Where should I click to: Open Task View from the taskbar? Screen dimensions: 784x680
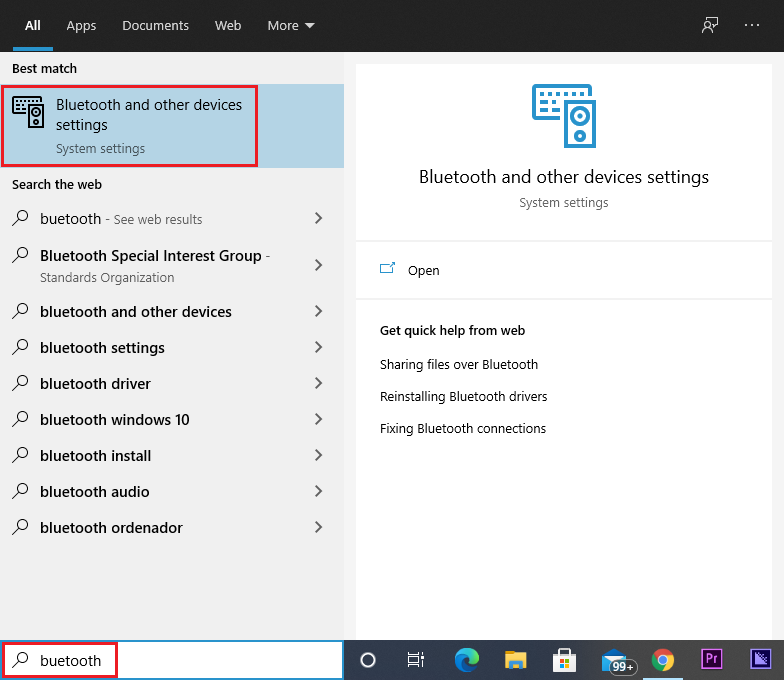click(x=416, y=660)
